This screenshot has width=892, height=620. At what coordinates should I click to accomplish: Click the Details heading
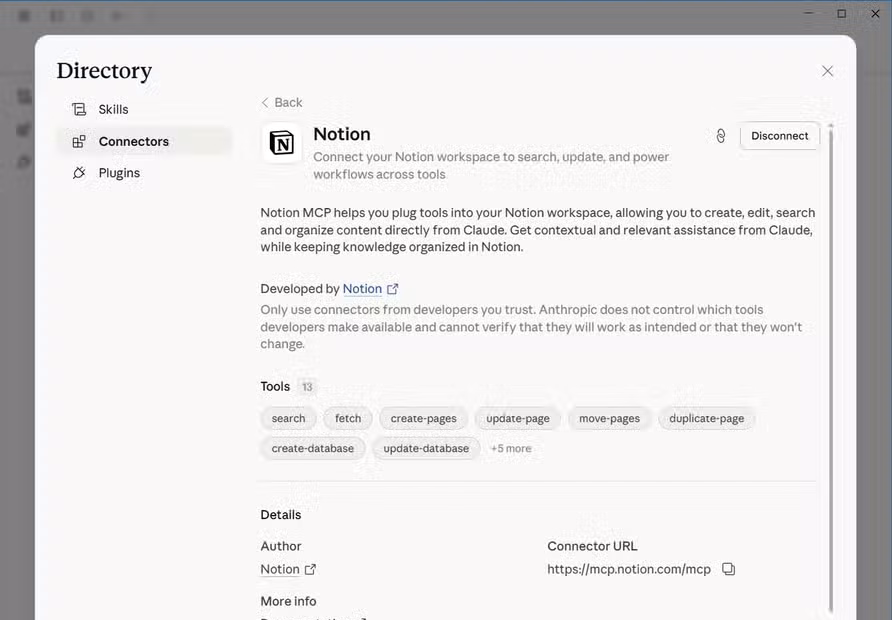click(280, 515)
